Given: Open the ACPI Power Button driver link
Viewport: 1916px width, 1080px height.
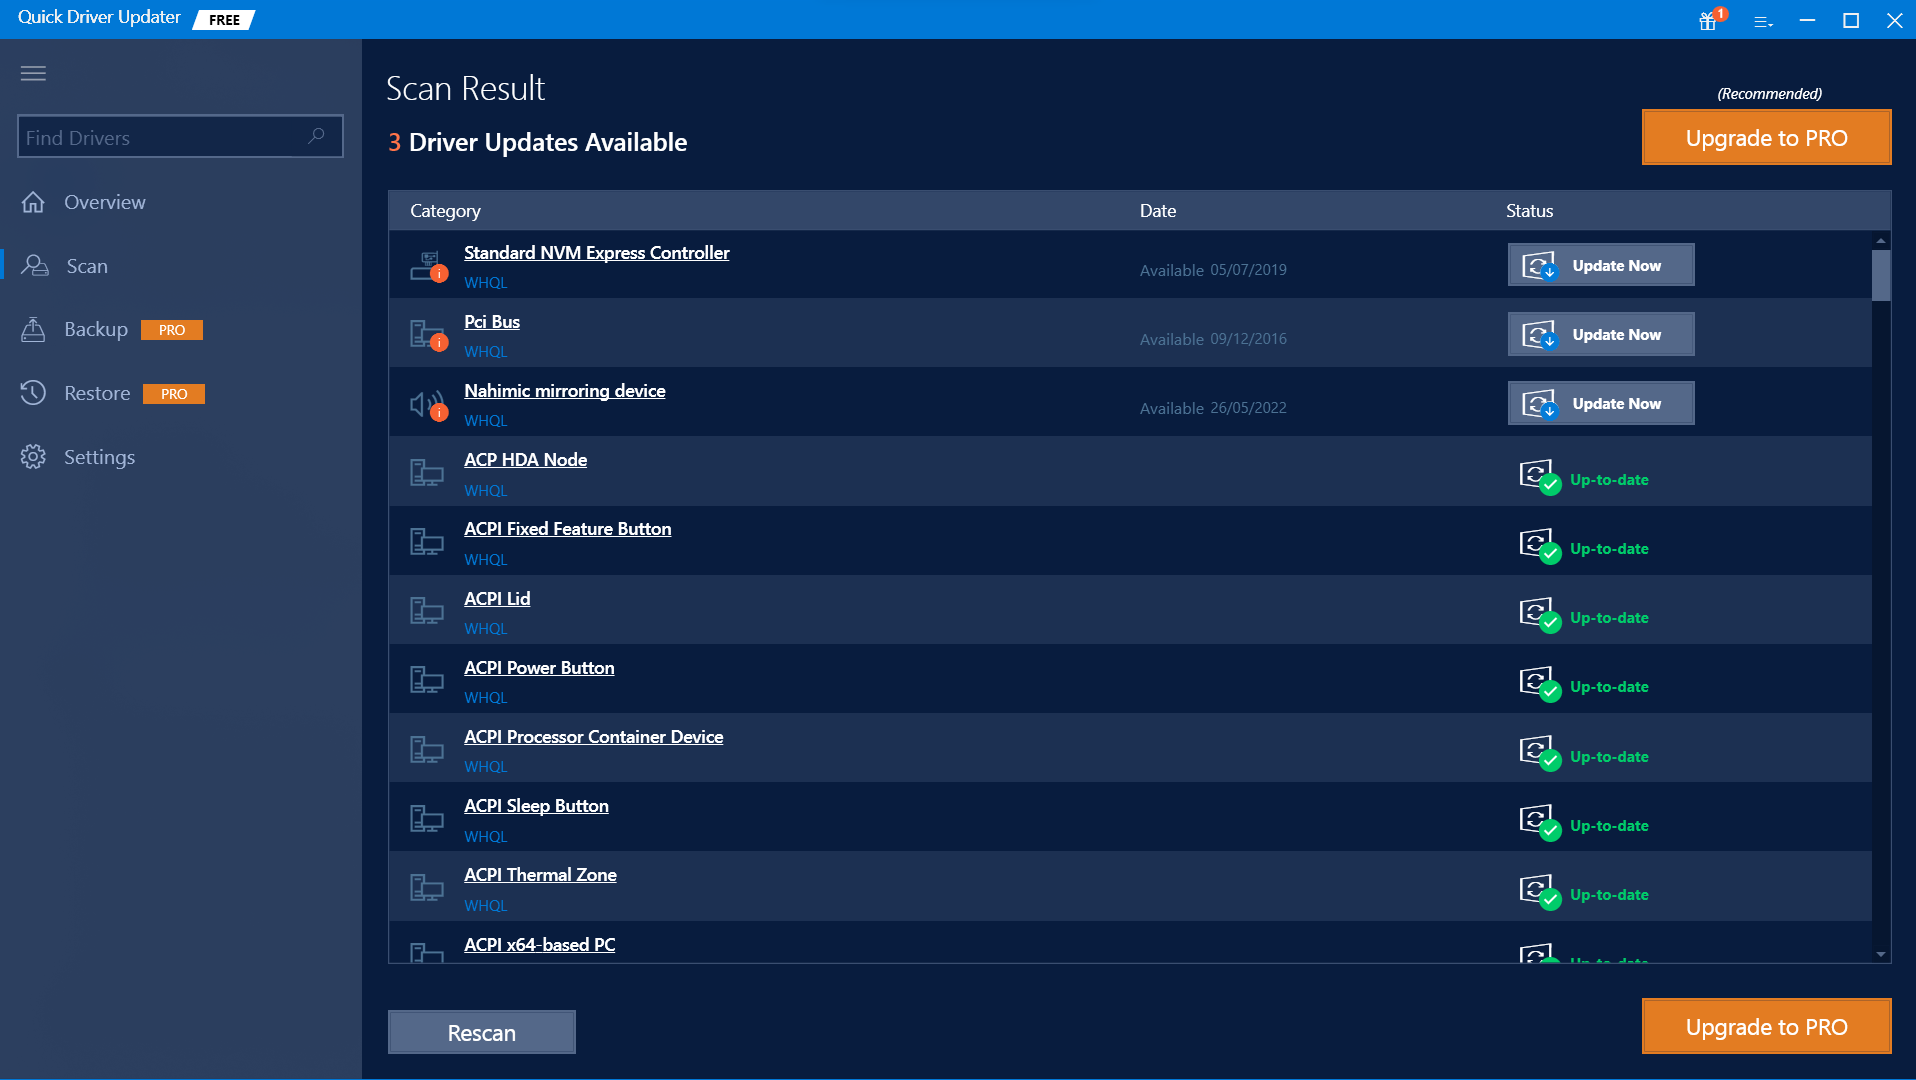Looking at the screenshot, I should coord(538,667).
